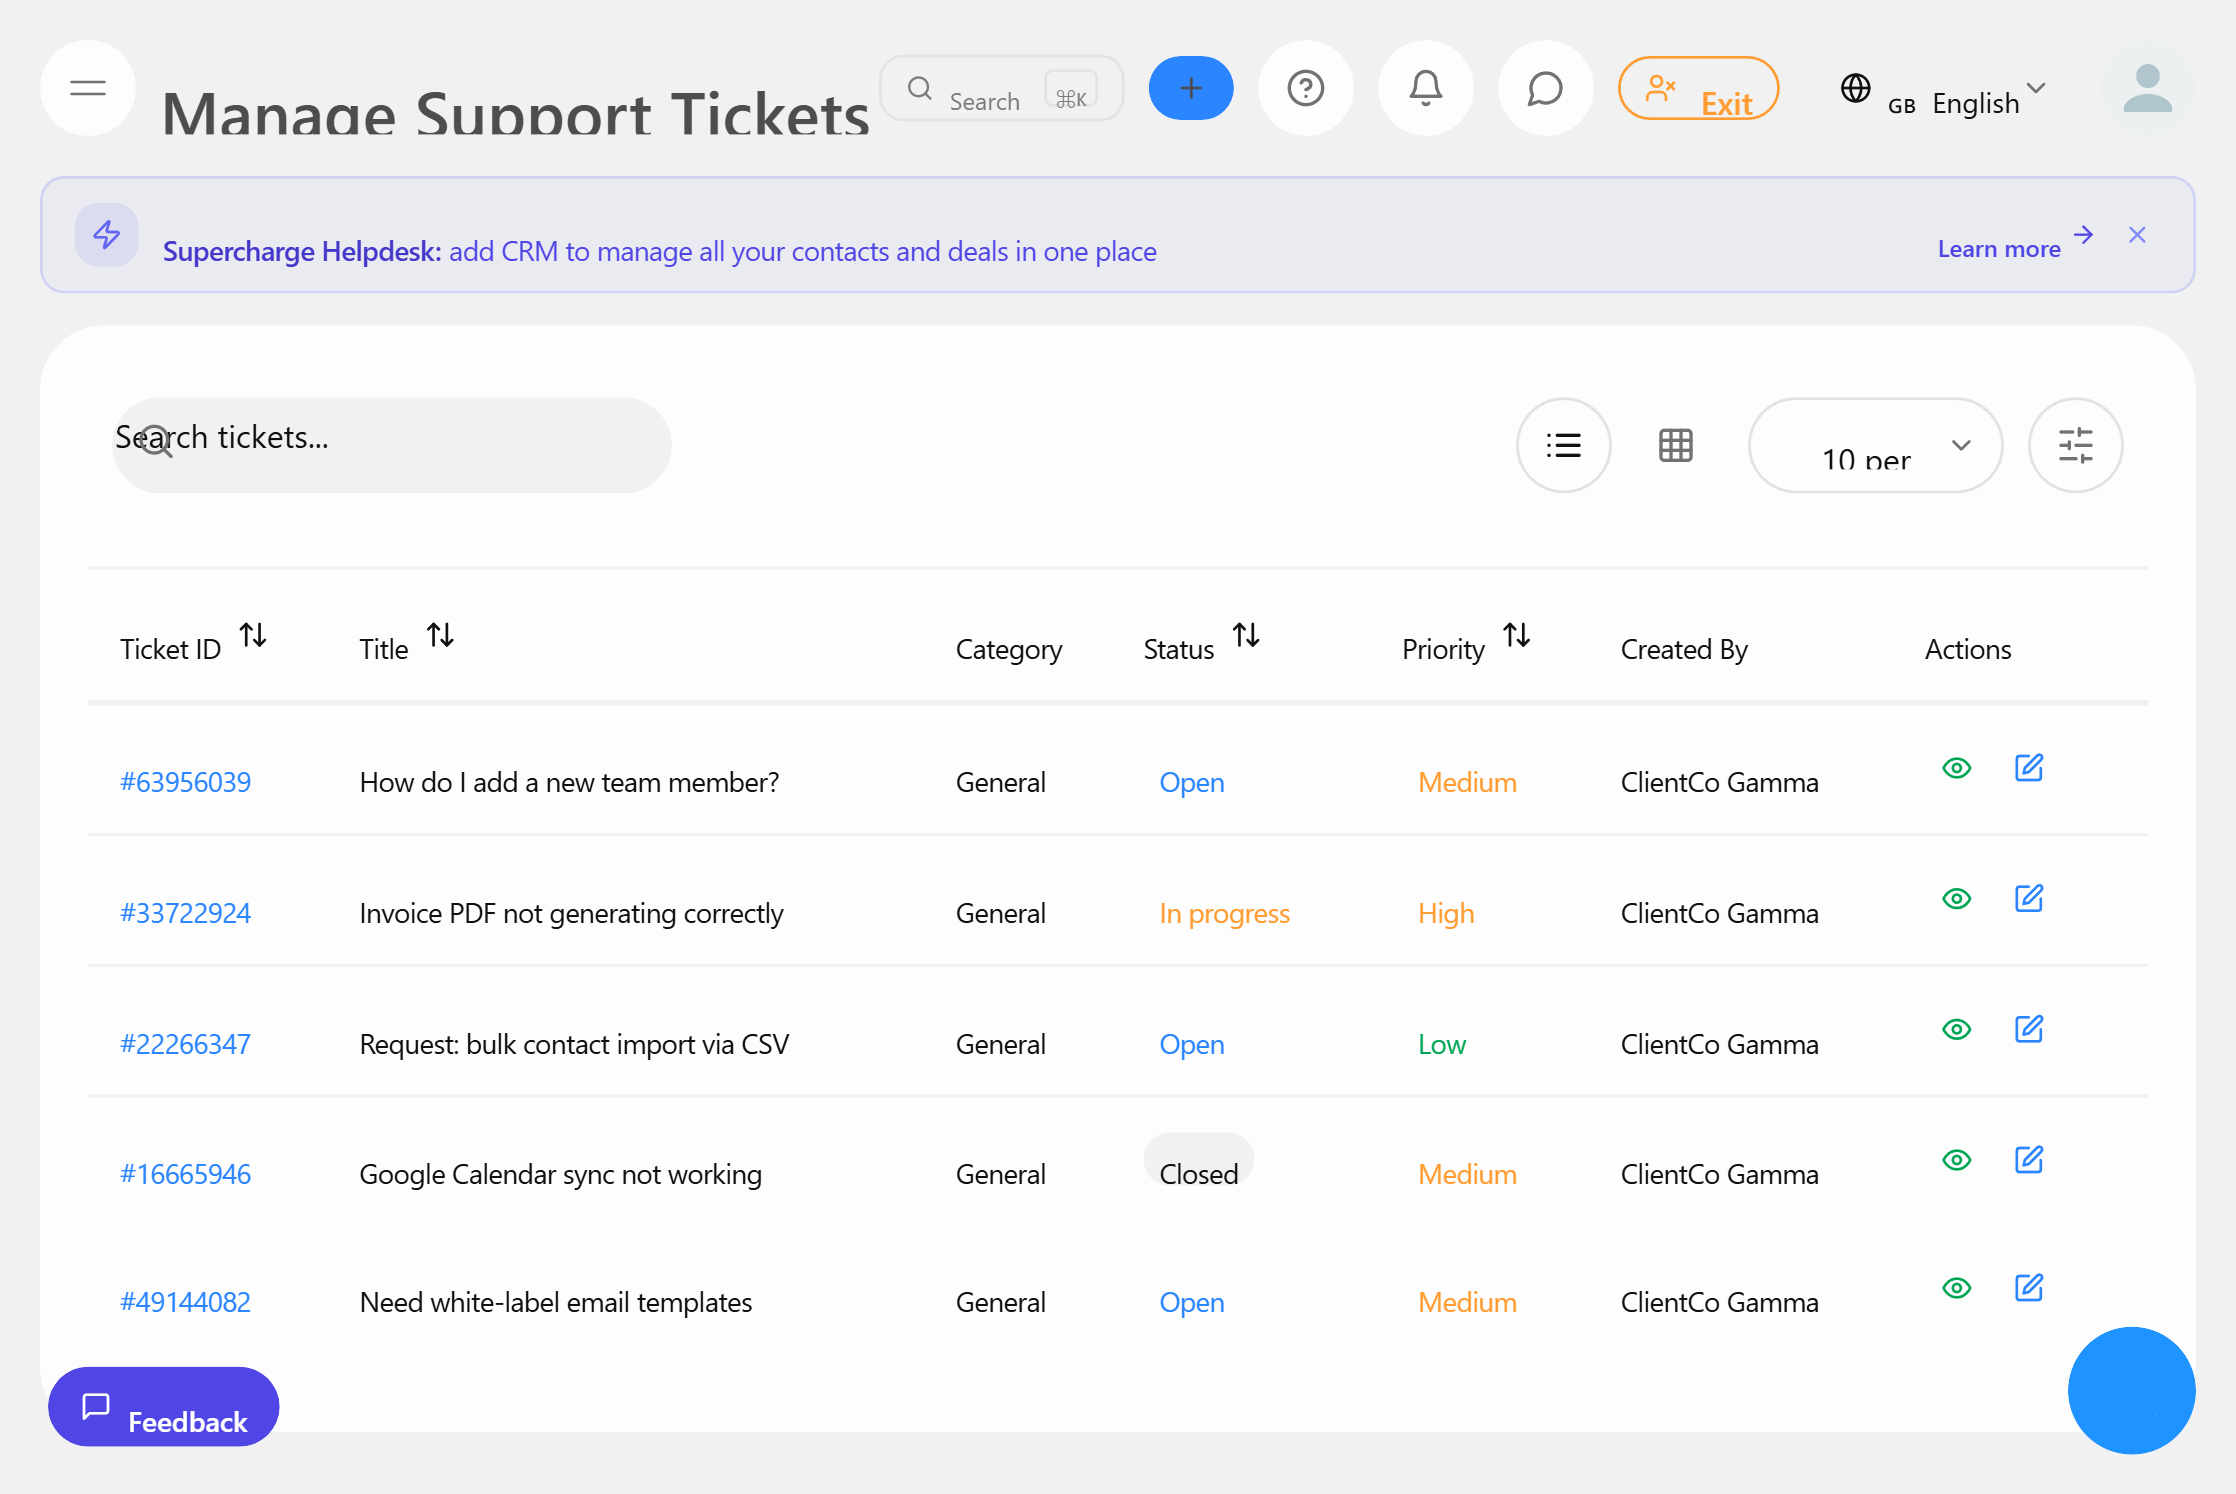Open the help icon in the header
This screenshot has width=2236, height=1494.
click(1306, 88)
